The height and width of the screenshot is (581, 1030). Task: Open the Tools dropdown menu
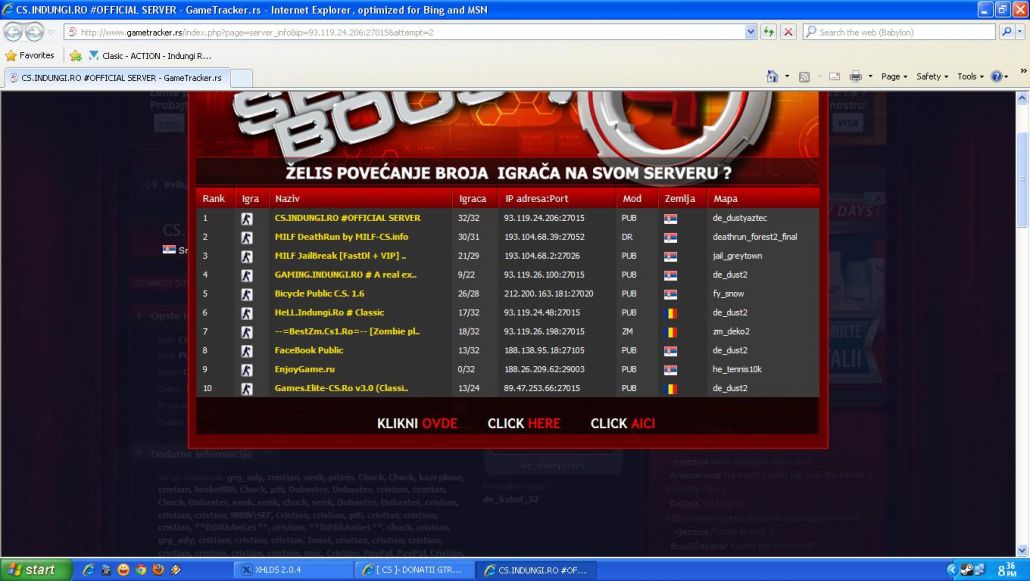coord(969,77)
